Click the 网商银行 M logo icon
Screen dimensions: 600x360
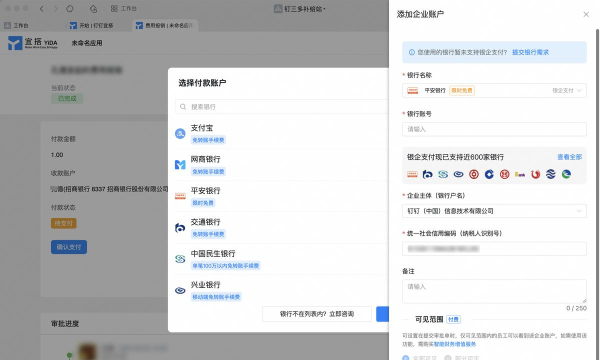point(180,165)
